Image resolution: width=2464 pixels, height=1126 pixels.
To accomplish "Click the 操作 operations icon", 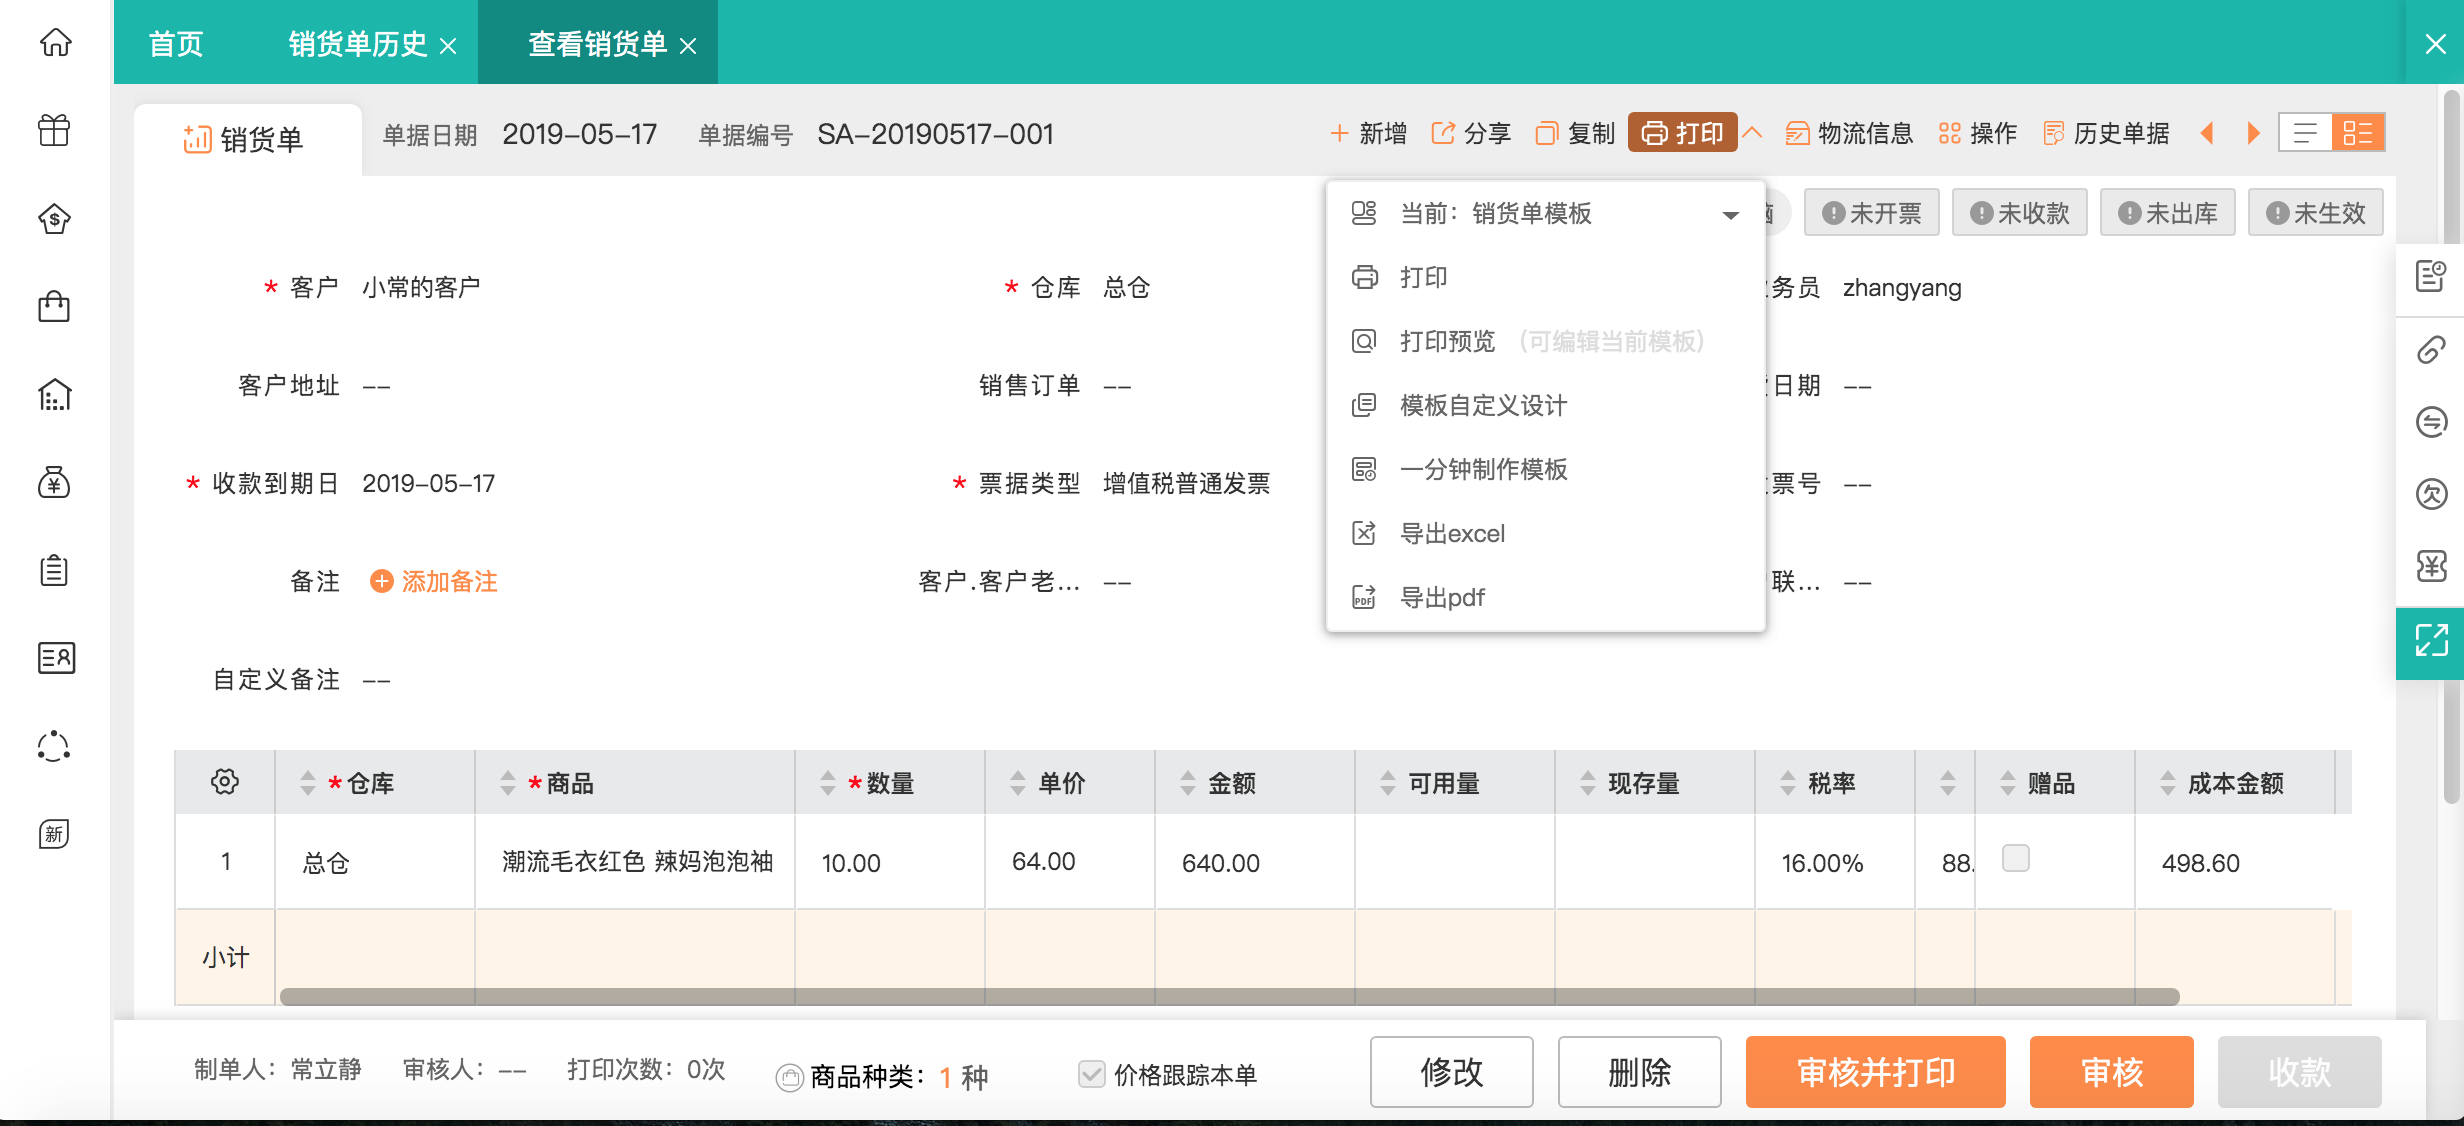I will pyautogui.click(x=1949, y=132).
